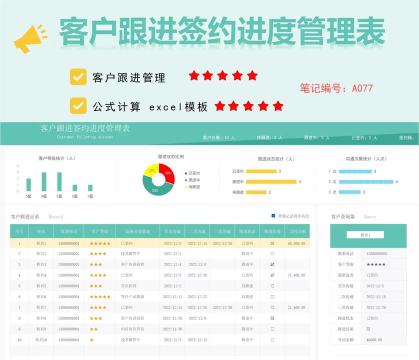Toggle the follow-up result checkbox in row 4

pos(272,275)
